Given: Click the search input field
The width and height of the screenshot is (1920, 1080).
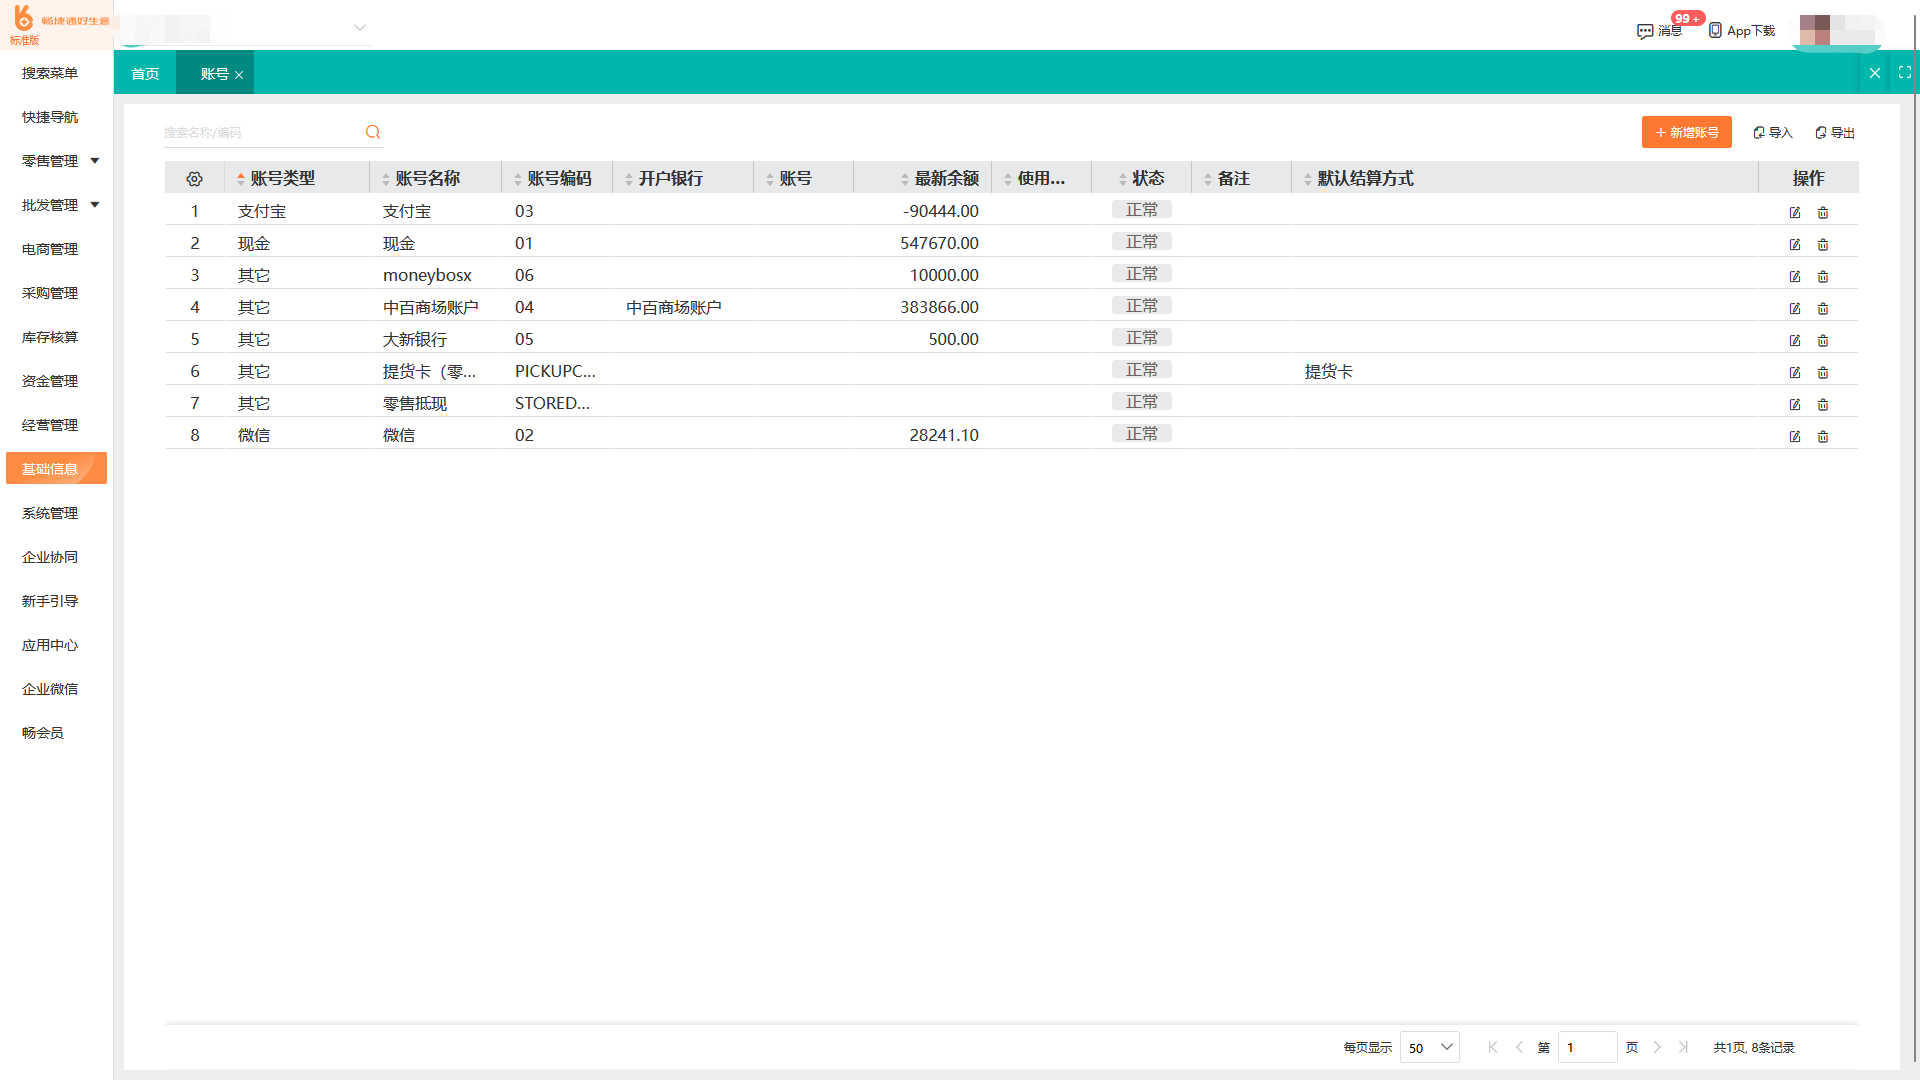Looking at the screenshot, I should (x=258, y=132).
